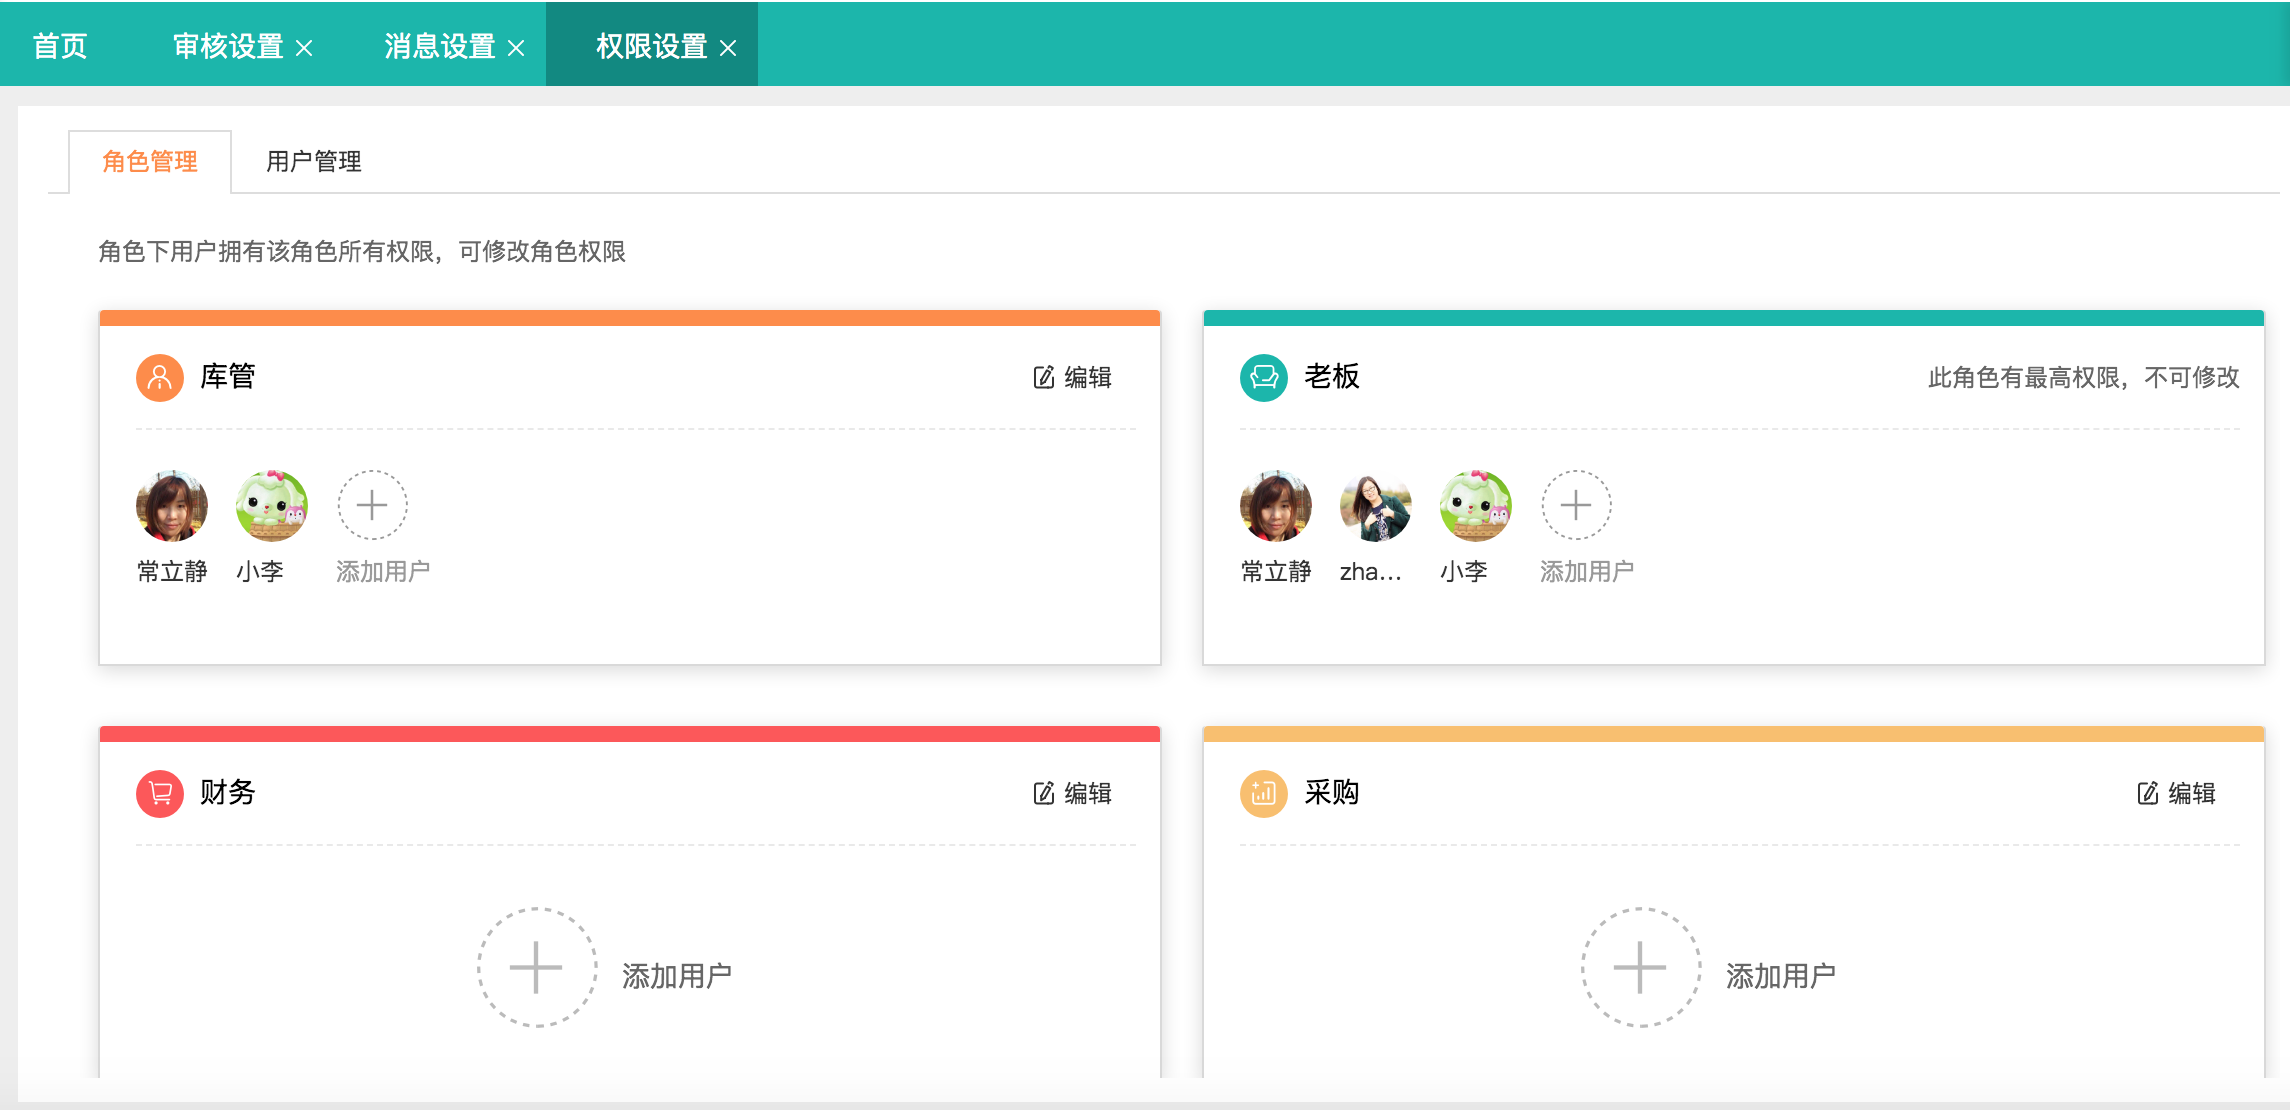Select 角色管理 tab
This screenshot has height=1110, width=2290.
click(149, 161)
